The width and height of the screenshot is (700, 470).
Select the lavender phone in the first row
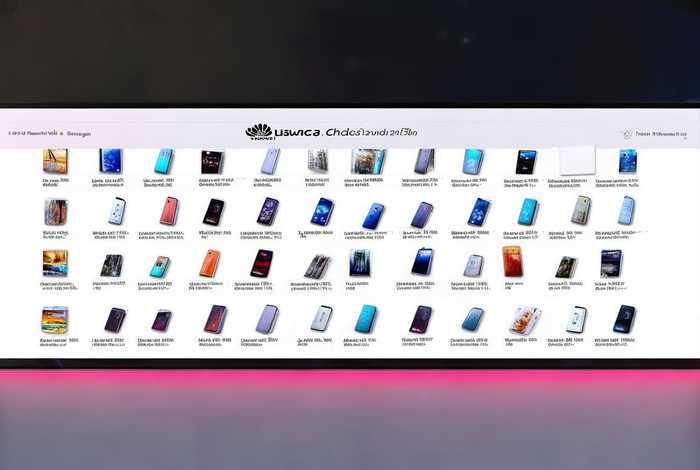[271, 161]
